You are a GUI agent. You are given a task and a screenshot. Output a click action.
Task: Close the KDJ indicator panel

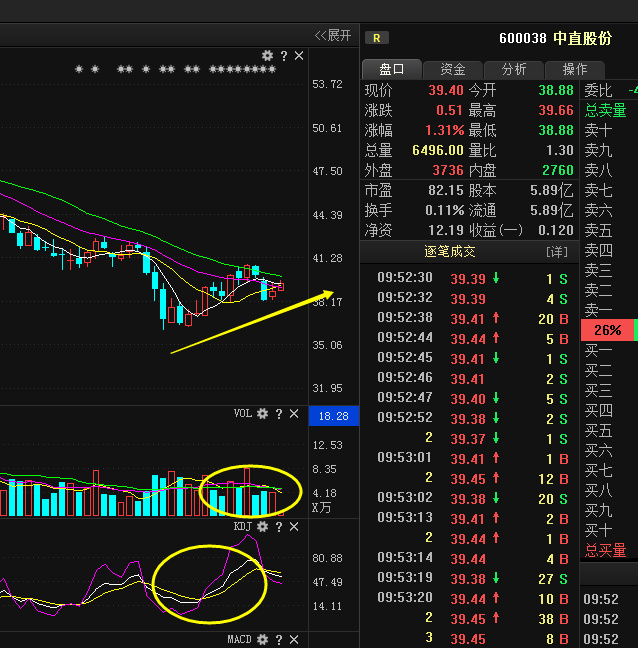[x=294, y=526]
